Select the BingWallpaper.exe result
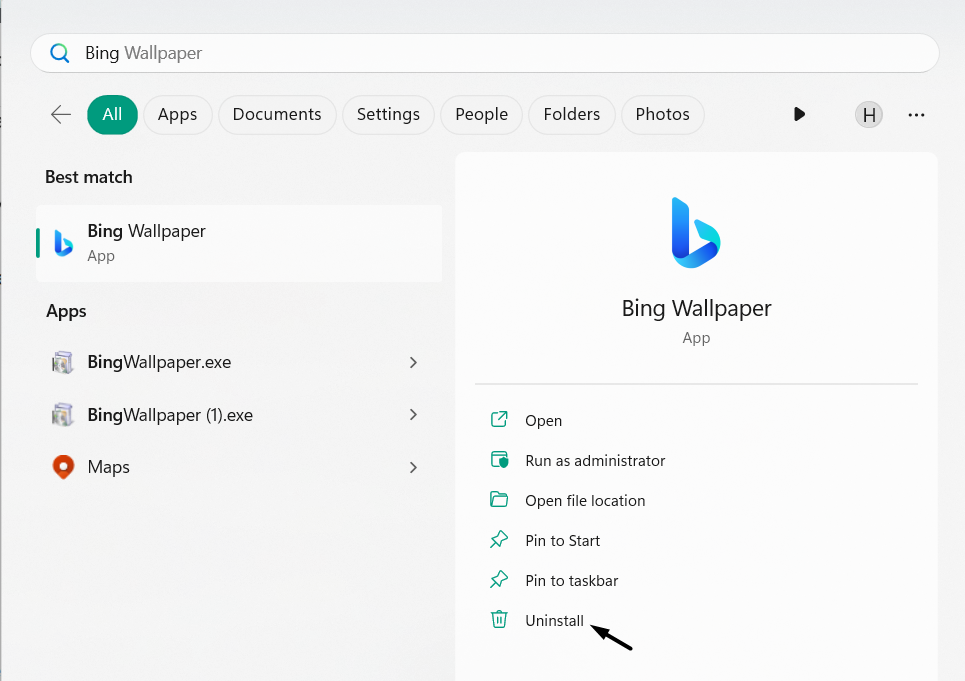This screenshot has width=965, height=681. 239,362
